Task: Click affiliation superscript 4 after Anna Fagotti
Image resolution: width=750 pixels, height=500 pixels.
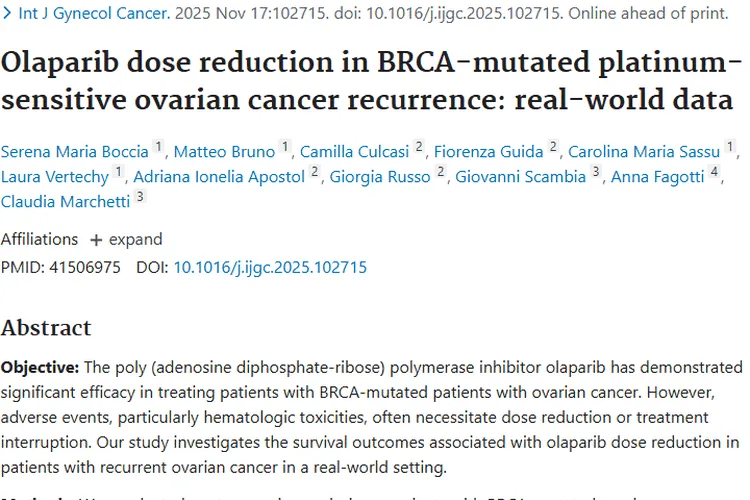Action: [714, 171]
